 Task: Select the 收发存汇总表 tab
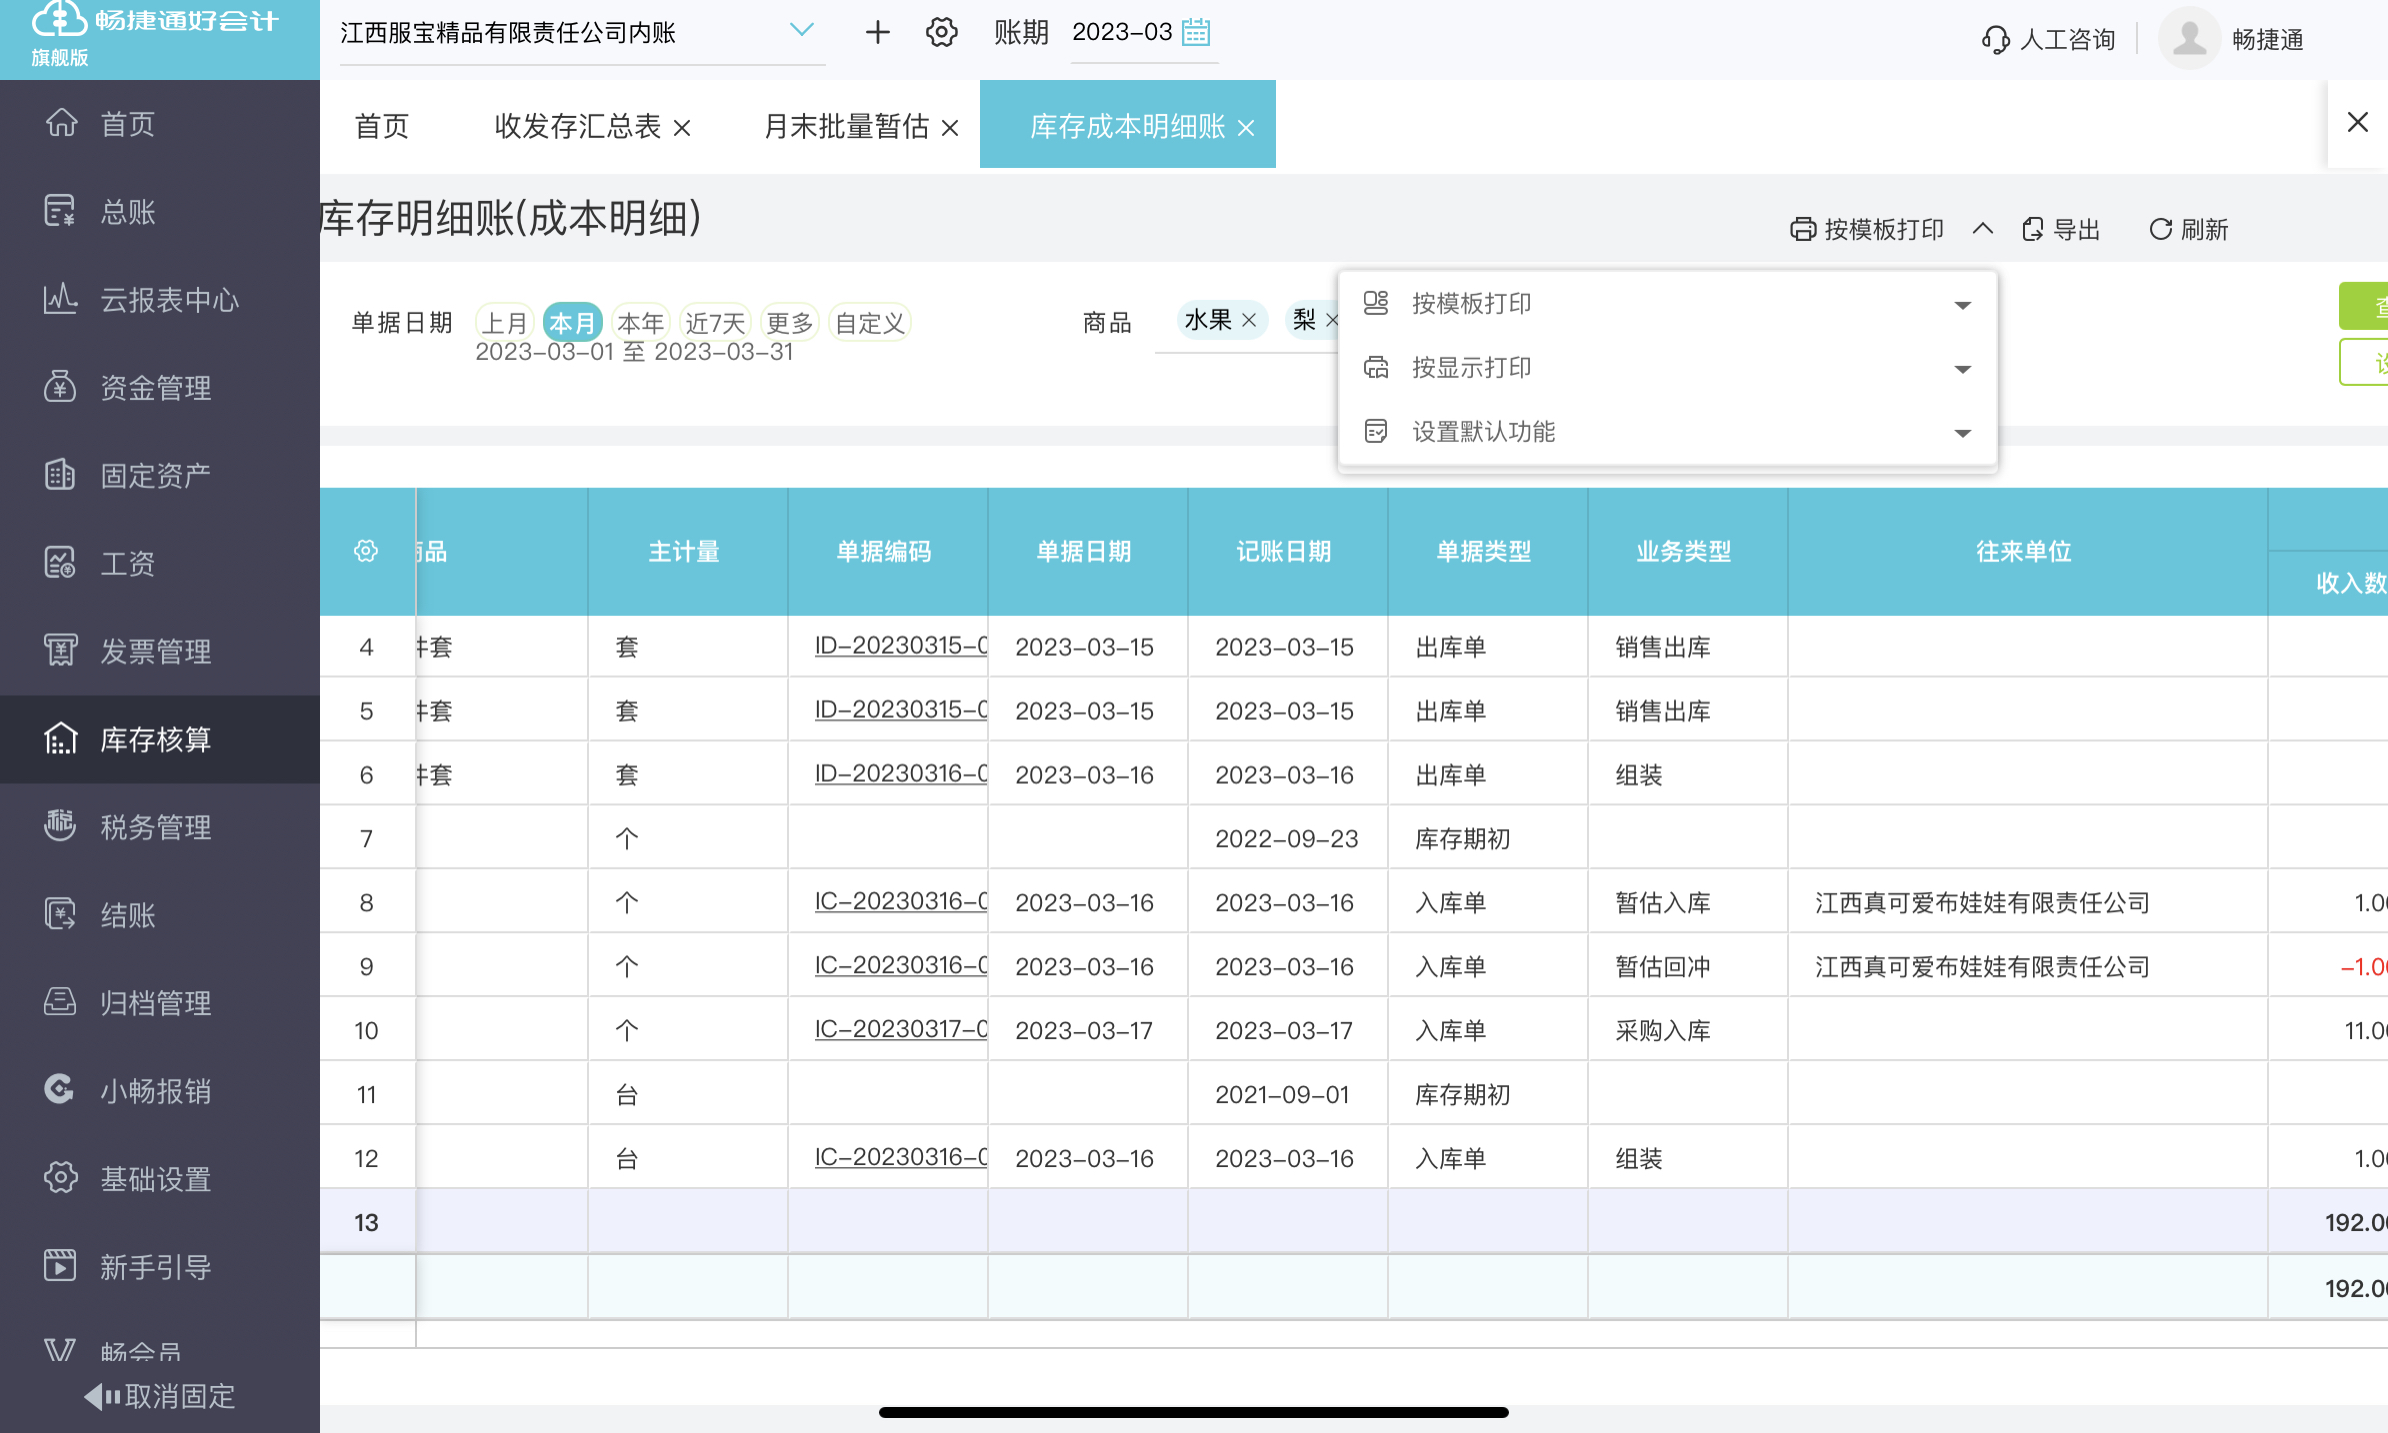tap(575, 126)
